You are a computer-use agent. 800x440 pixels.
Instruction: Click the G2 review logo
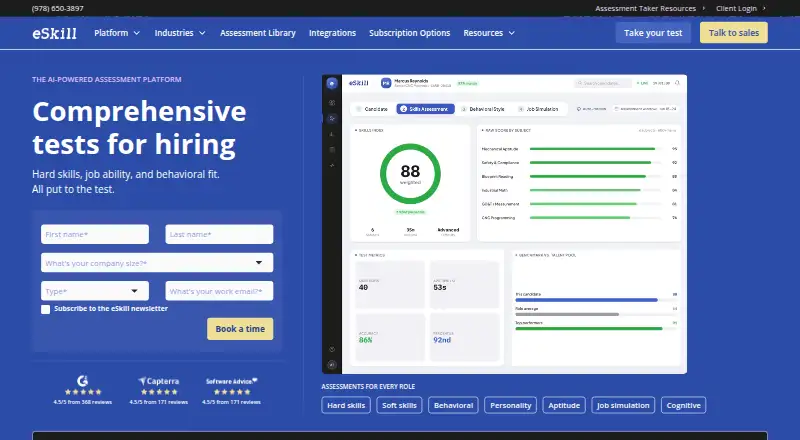(x=83, y=381)
